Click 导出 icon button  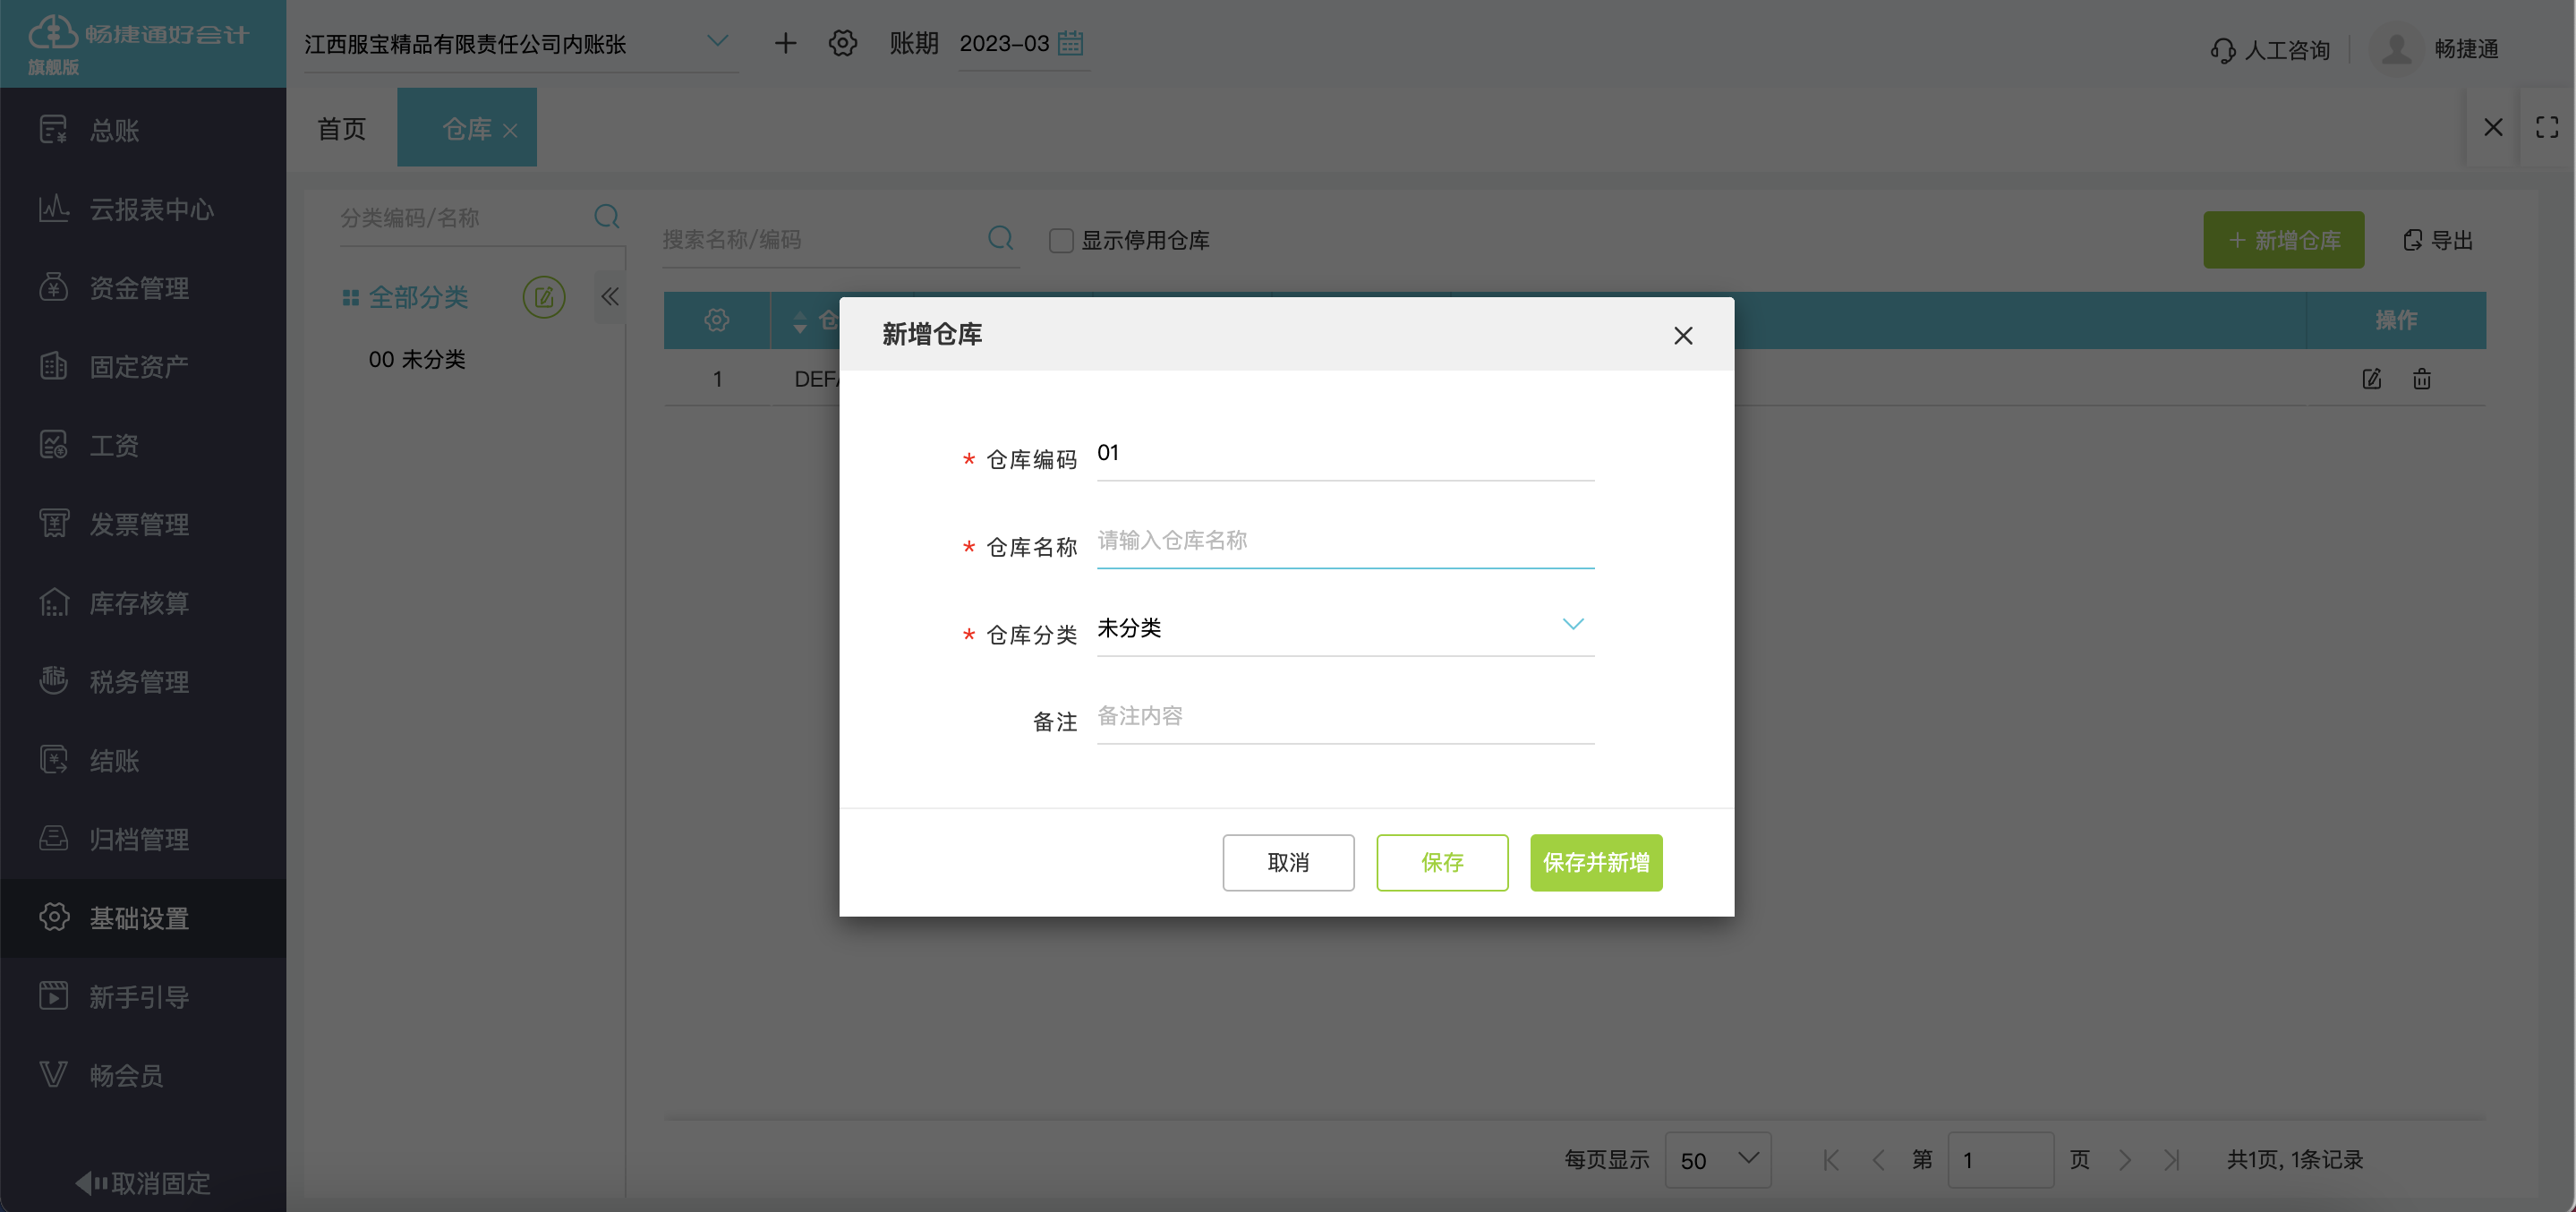(2411, 240)
